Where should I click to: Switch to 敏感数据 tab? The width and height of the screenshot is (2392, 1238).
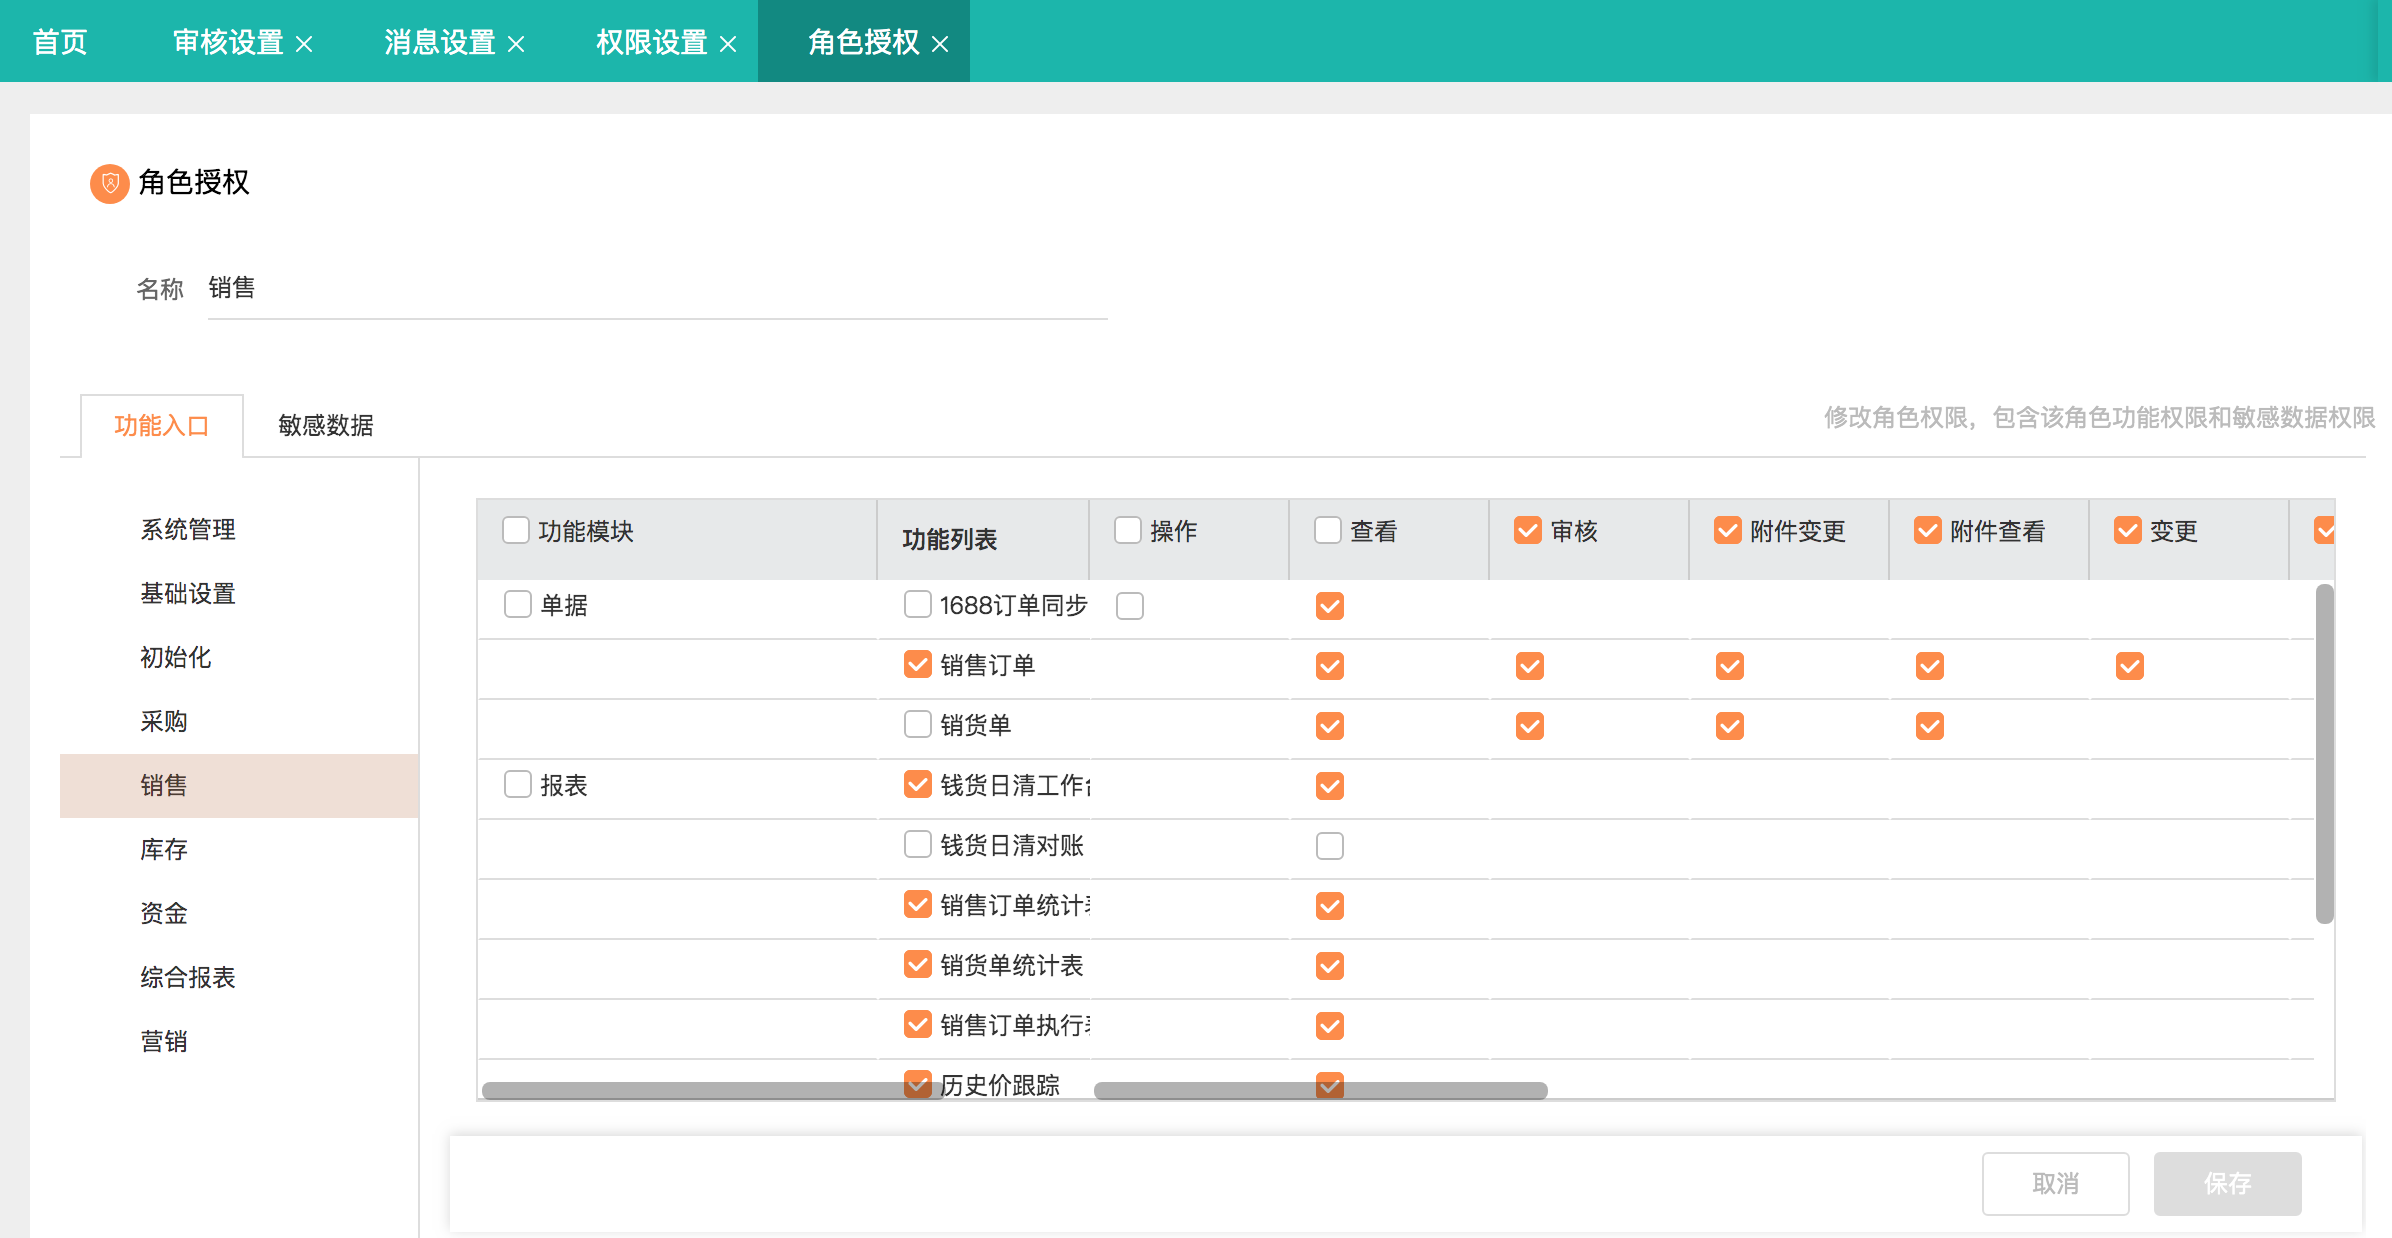(x=325, y=423)
